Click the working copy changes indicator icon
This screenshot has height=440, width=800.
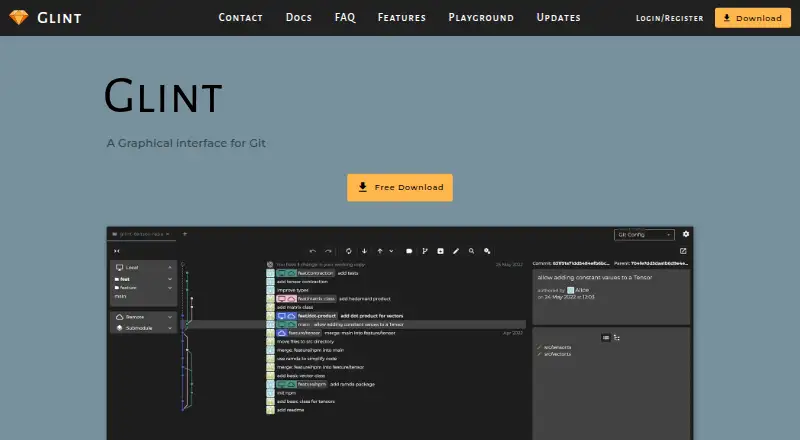point(270,264)
